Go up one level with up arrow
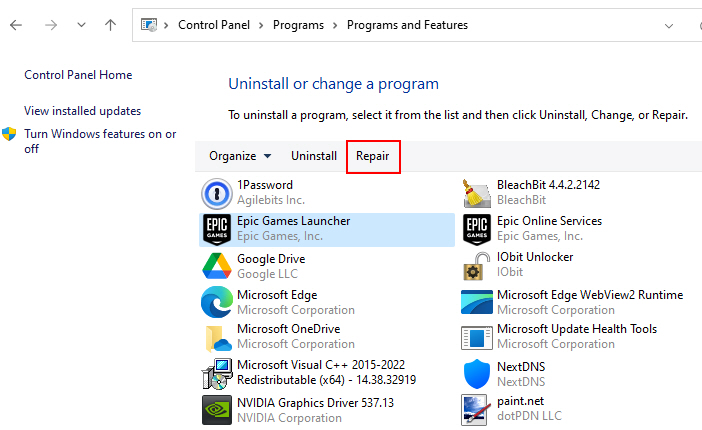This screenshot has width=702, height=430. pyautogui.click(x=111, y=25)
